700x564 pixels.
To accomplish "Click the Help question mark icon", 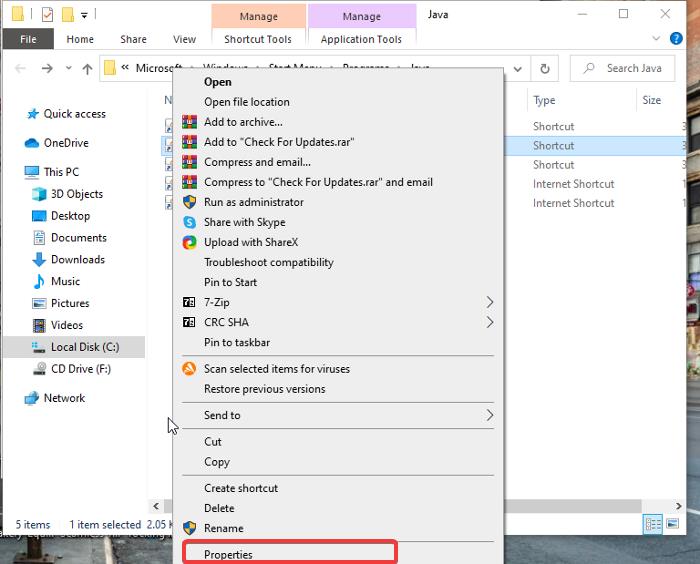I will coord(676,39).
